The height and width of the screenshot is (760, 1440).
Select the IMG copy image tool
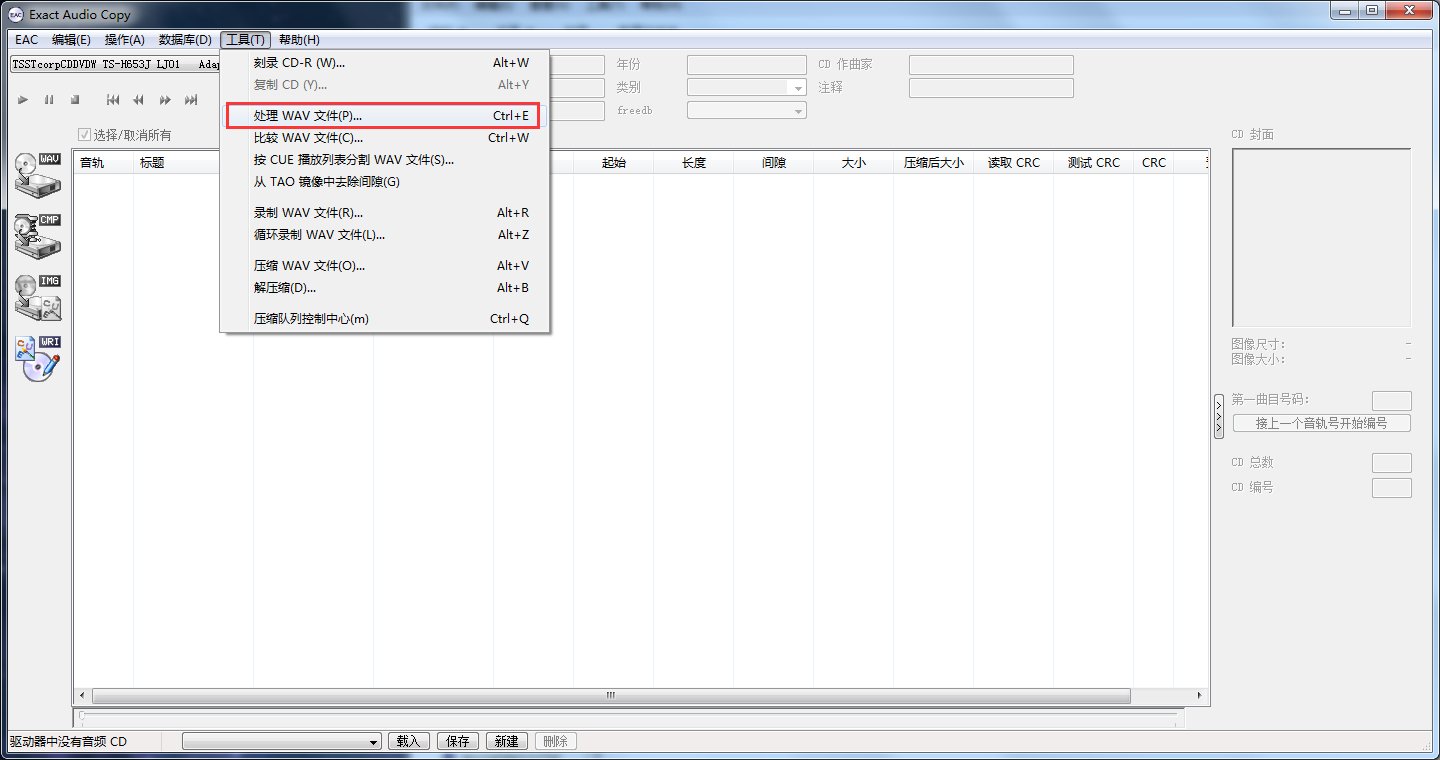37,296
